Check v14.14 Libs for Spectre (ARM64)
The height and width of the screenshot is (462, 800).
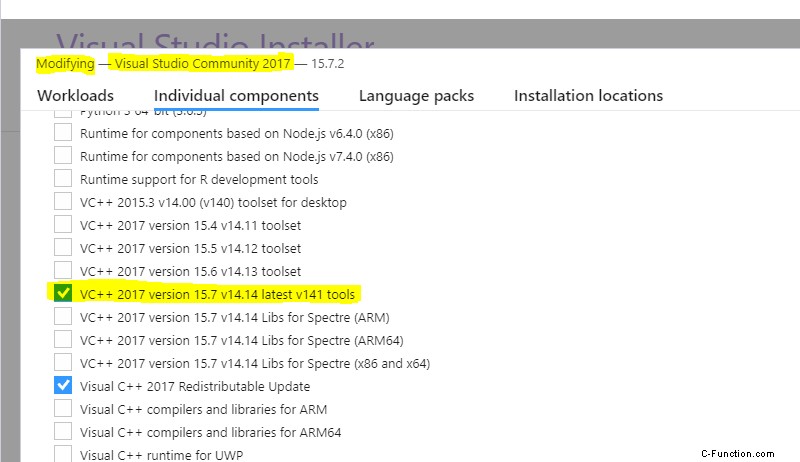[x=63, y=340]
